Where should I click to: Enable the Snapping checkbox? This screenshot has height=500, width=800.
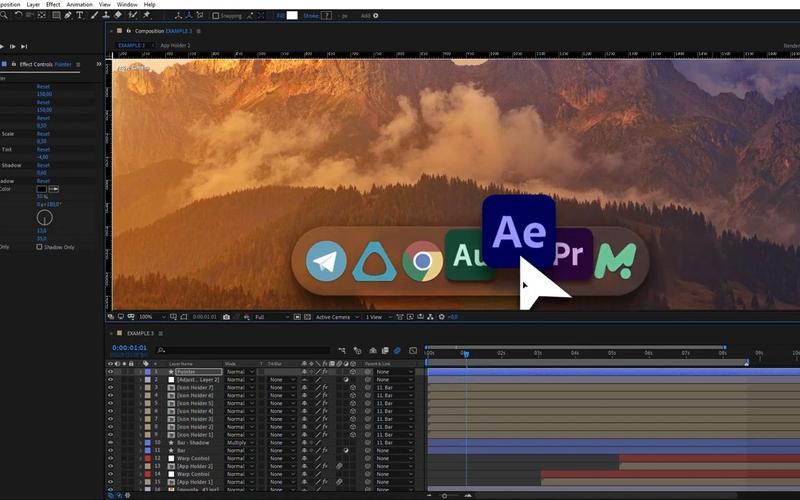coord(216,16)
